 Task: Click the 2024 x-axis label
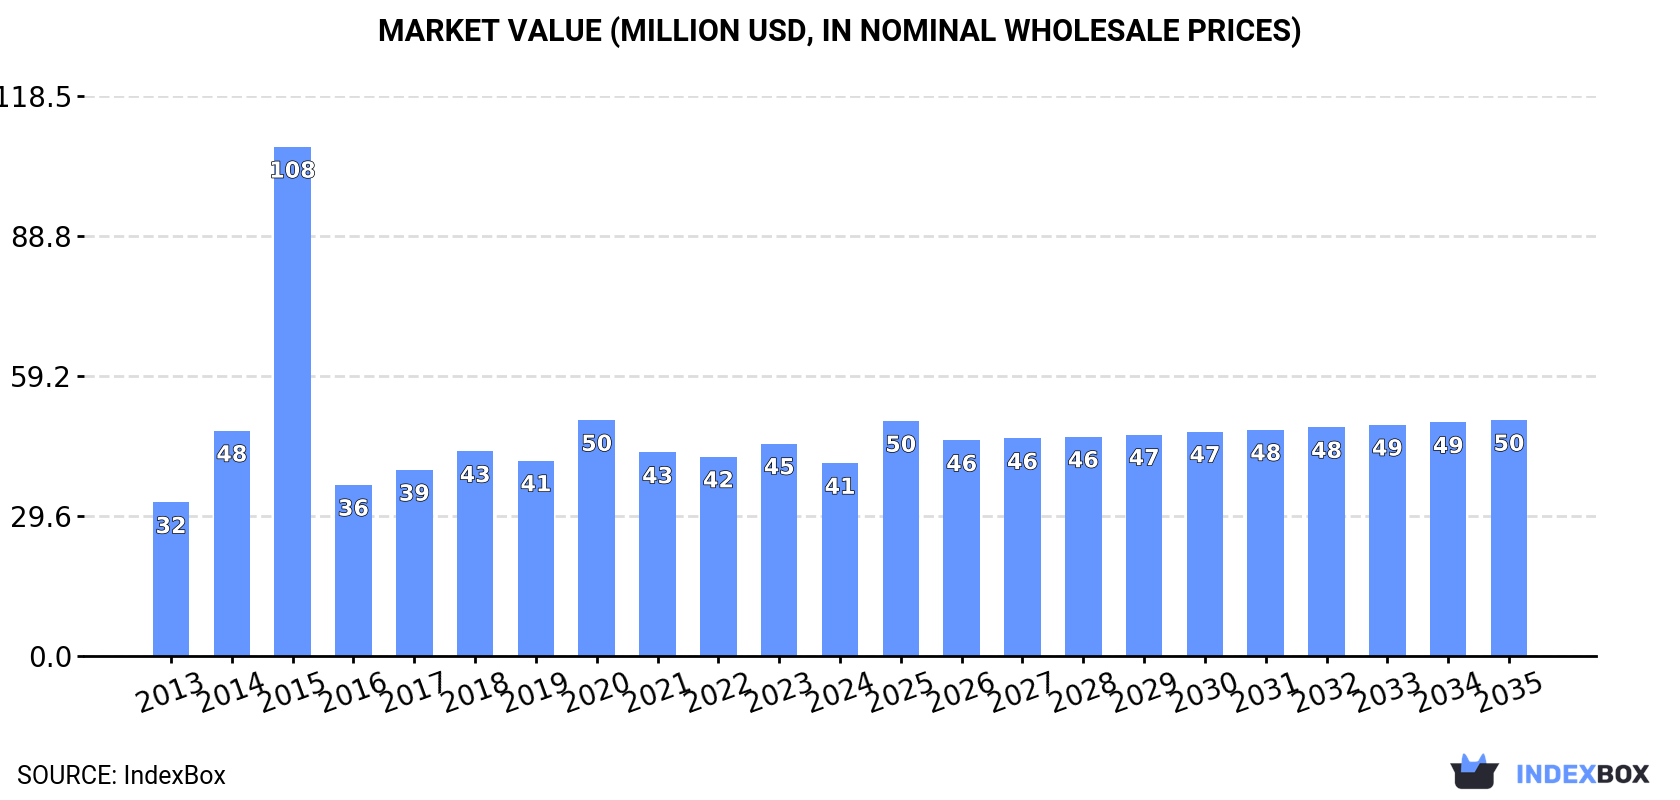(840, 692)
